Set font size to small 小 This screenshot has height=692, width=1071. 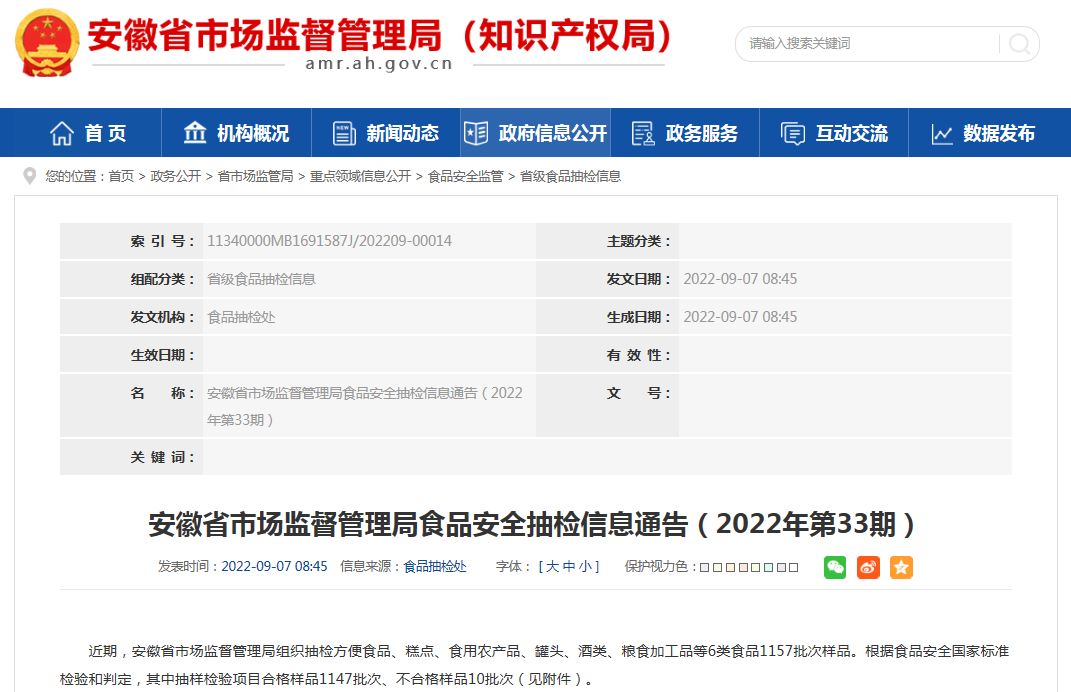click(x=586, y=567)
